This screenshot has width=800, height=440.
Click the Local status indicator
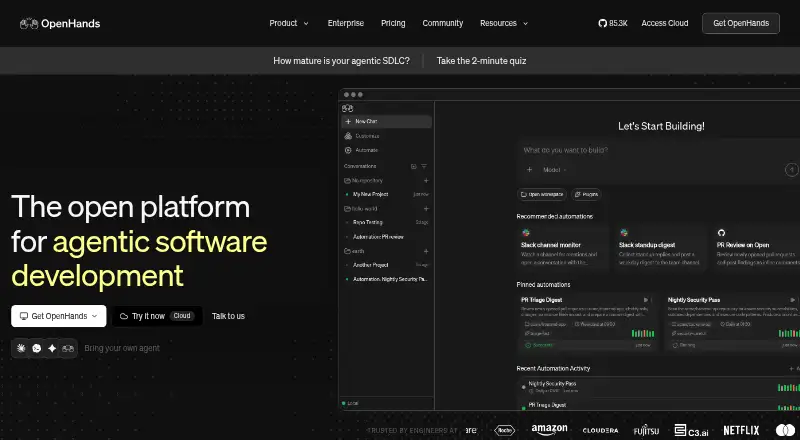coord(350,403)
